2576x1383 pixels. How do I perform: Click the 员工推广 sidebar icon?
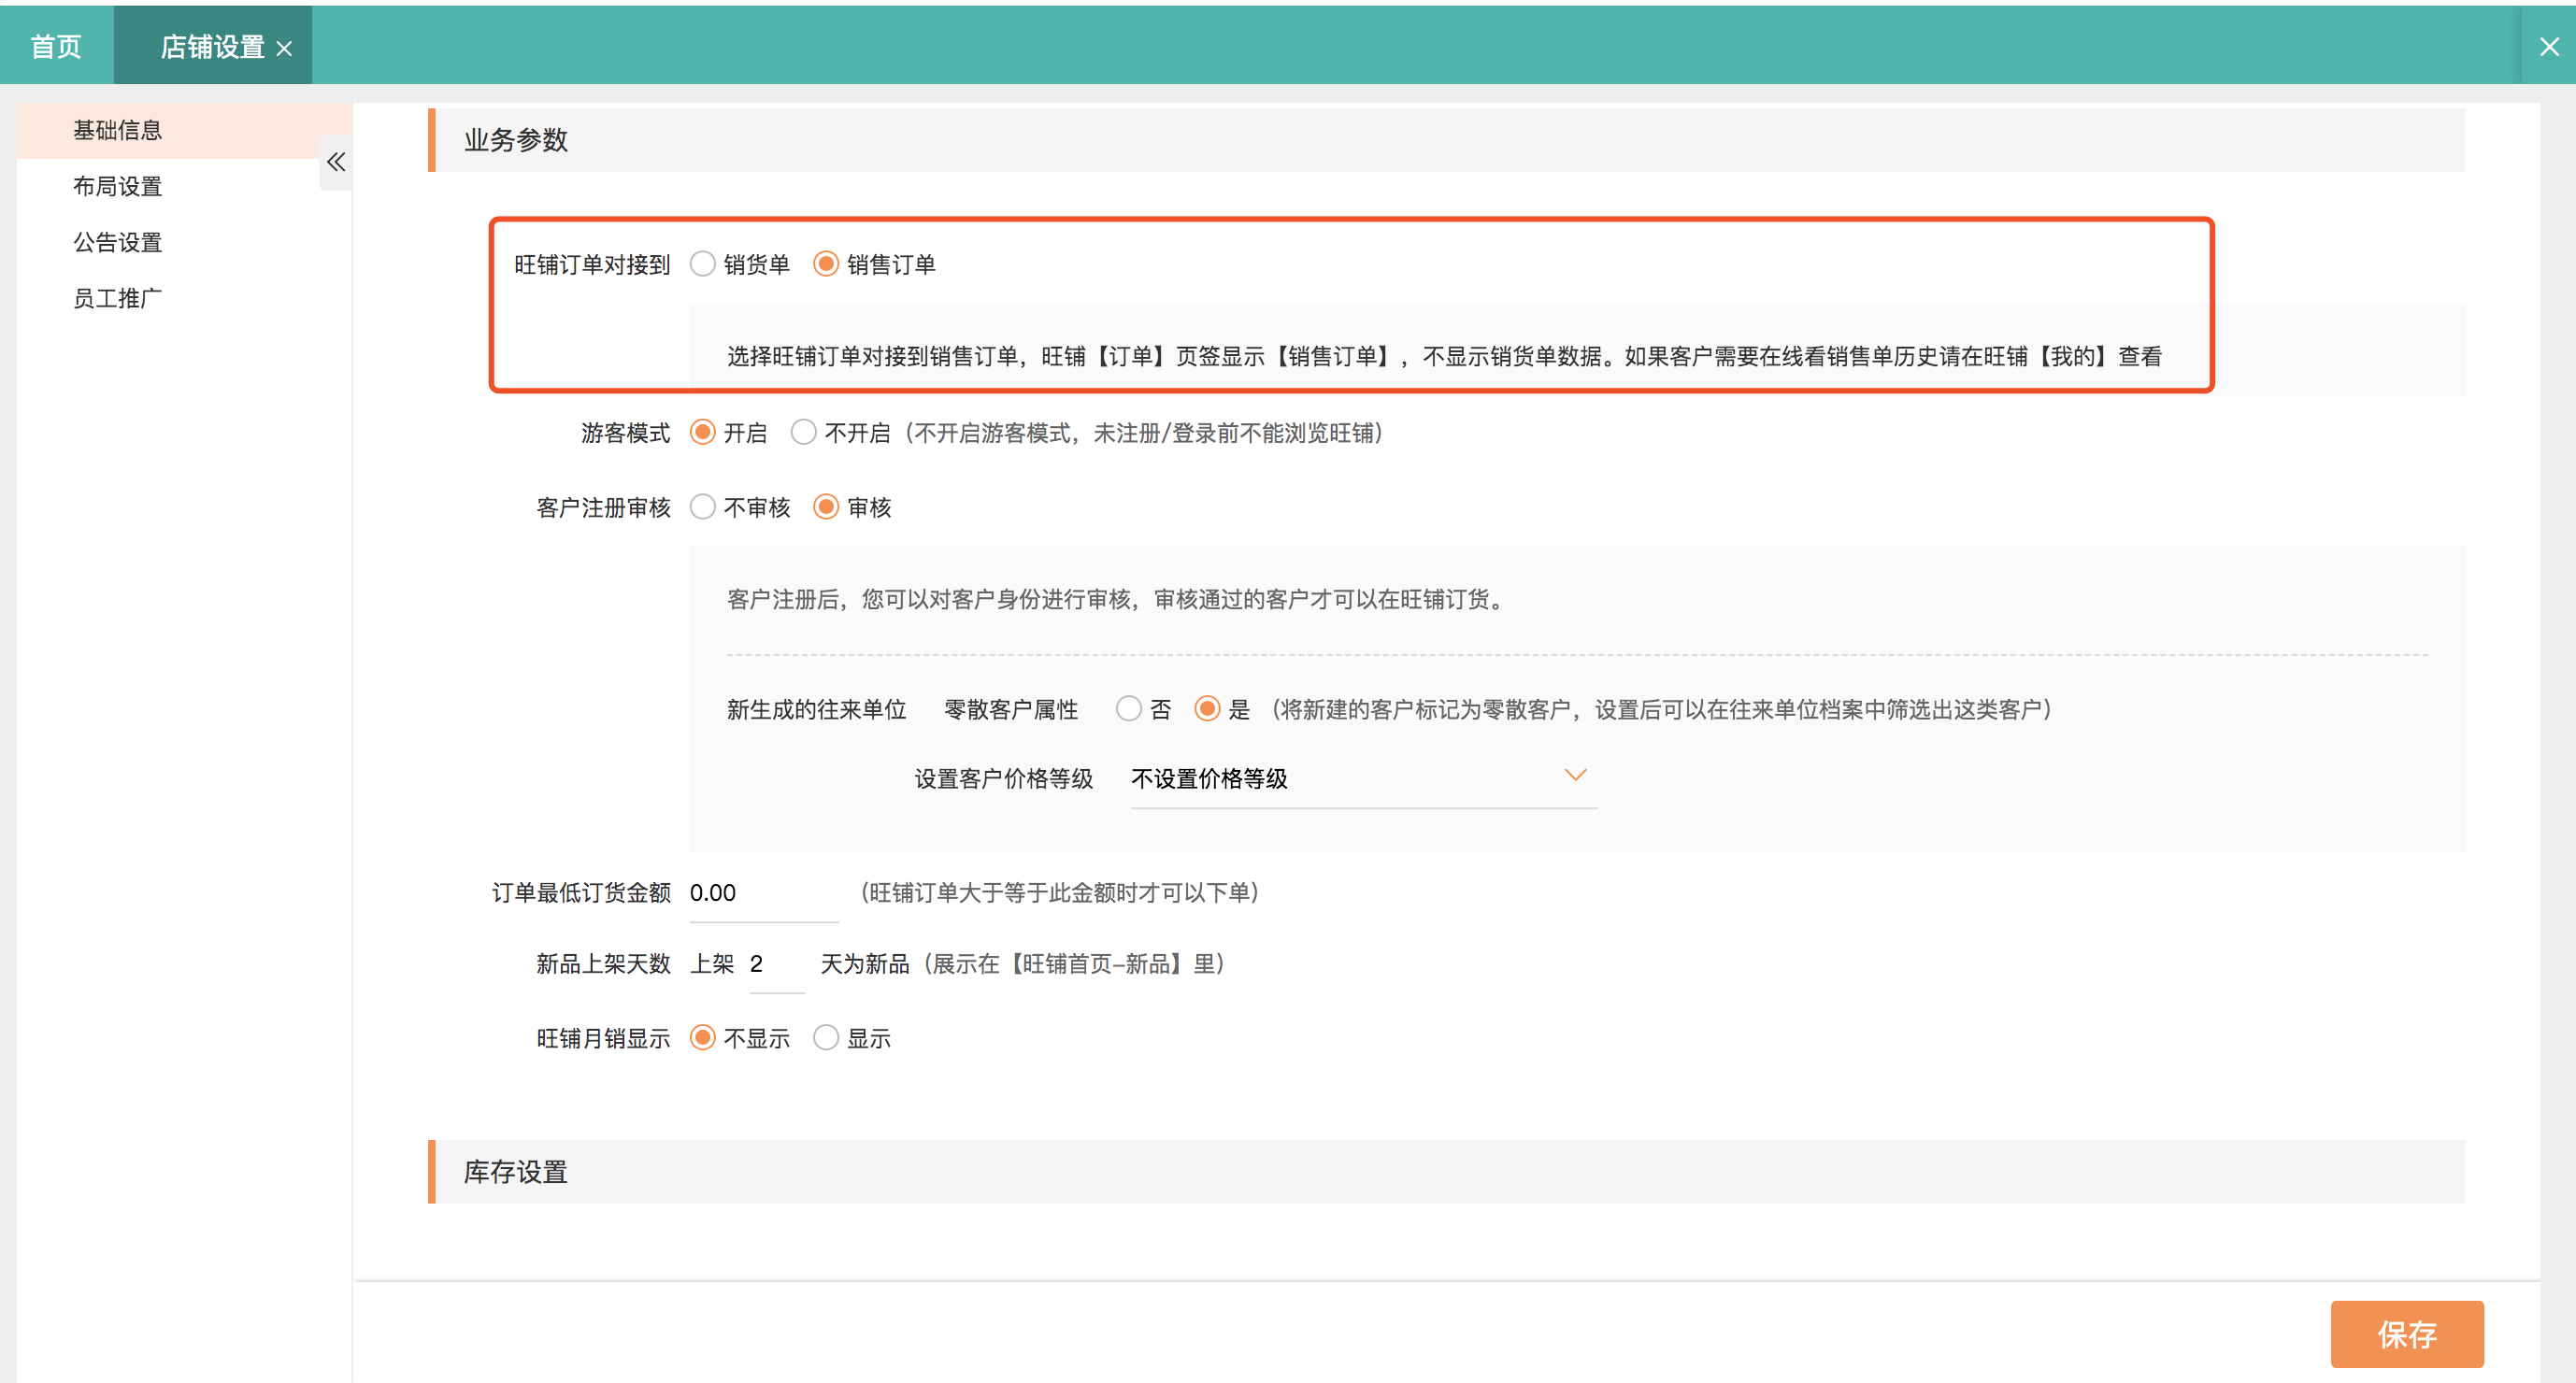tap(118, 296)
